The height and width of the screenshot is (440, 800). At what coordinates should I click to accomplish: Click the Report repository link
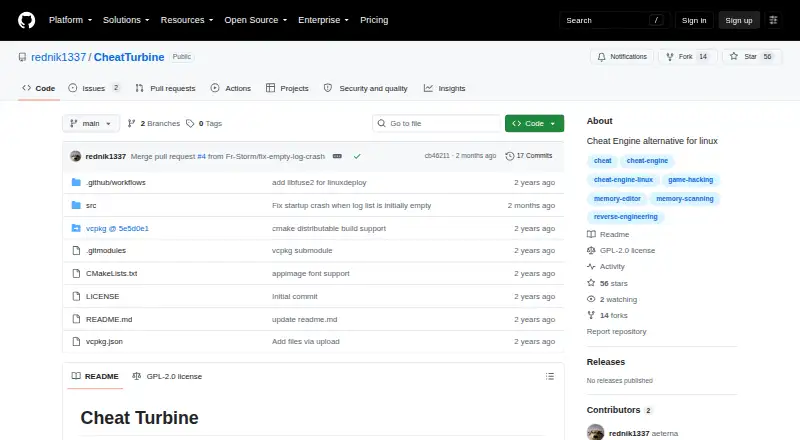coord(616,331)
